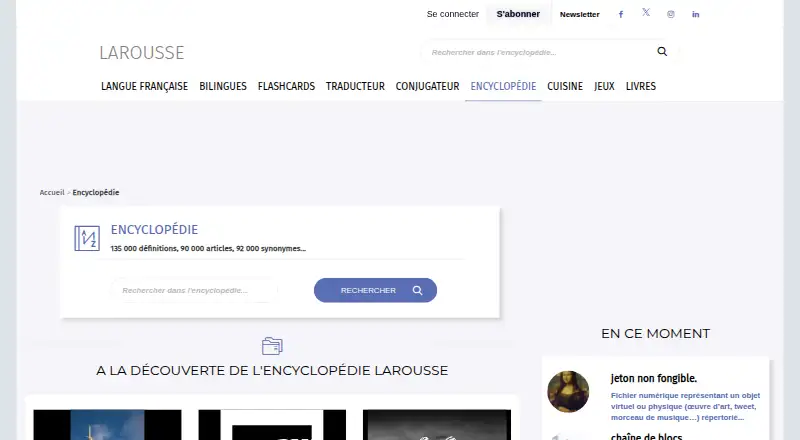The width and height of the screenshot is (800, 440).
Task: Click 'A LA DÉCOUVERTE' heading text
Action: [272, 371]
